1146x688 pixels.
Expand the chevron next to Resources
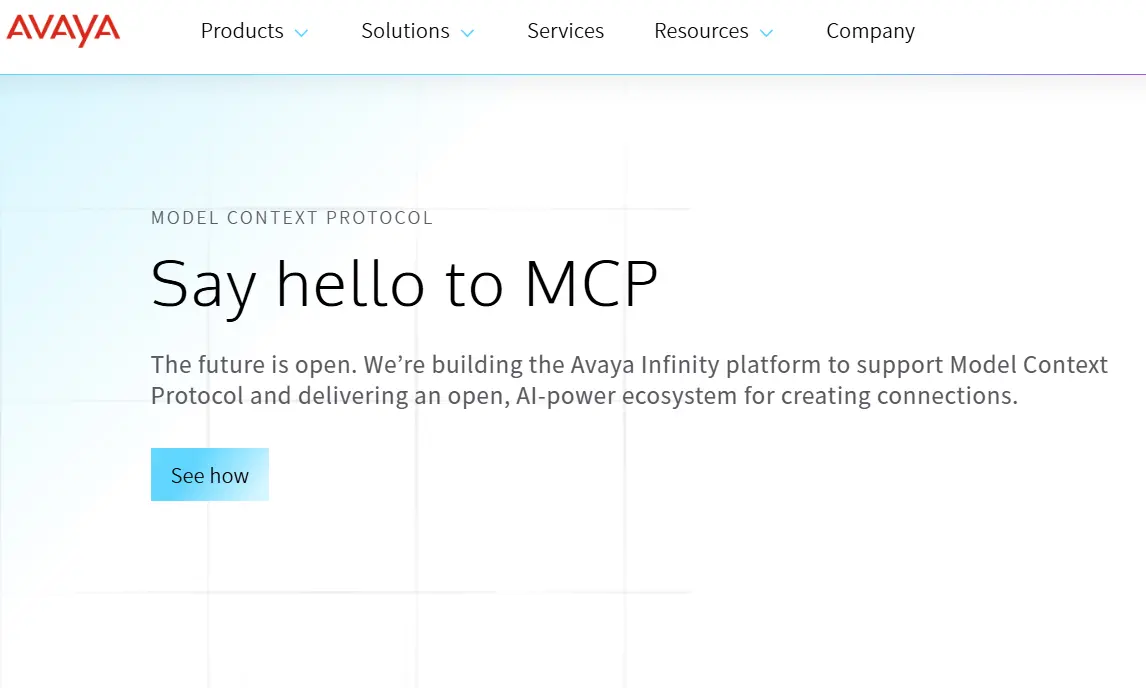point(767,33)
